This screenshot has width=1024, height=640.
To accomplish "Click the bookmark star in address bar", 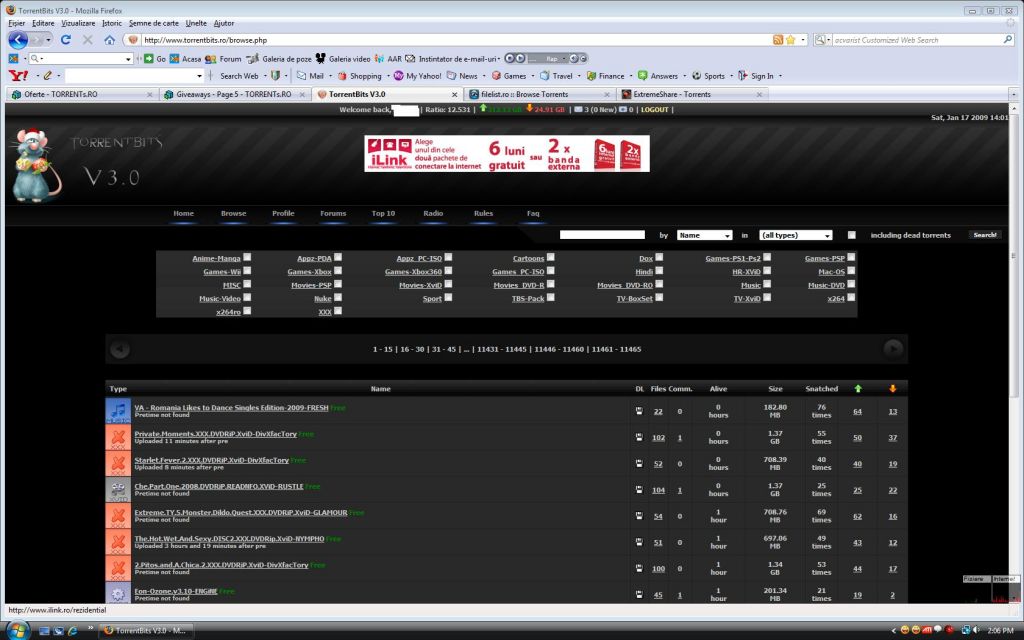I will 790,40.
